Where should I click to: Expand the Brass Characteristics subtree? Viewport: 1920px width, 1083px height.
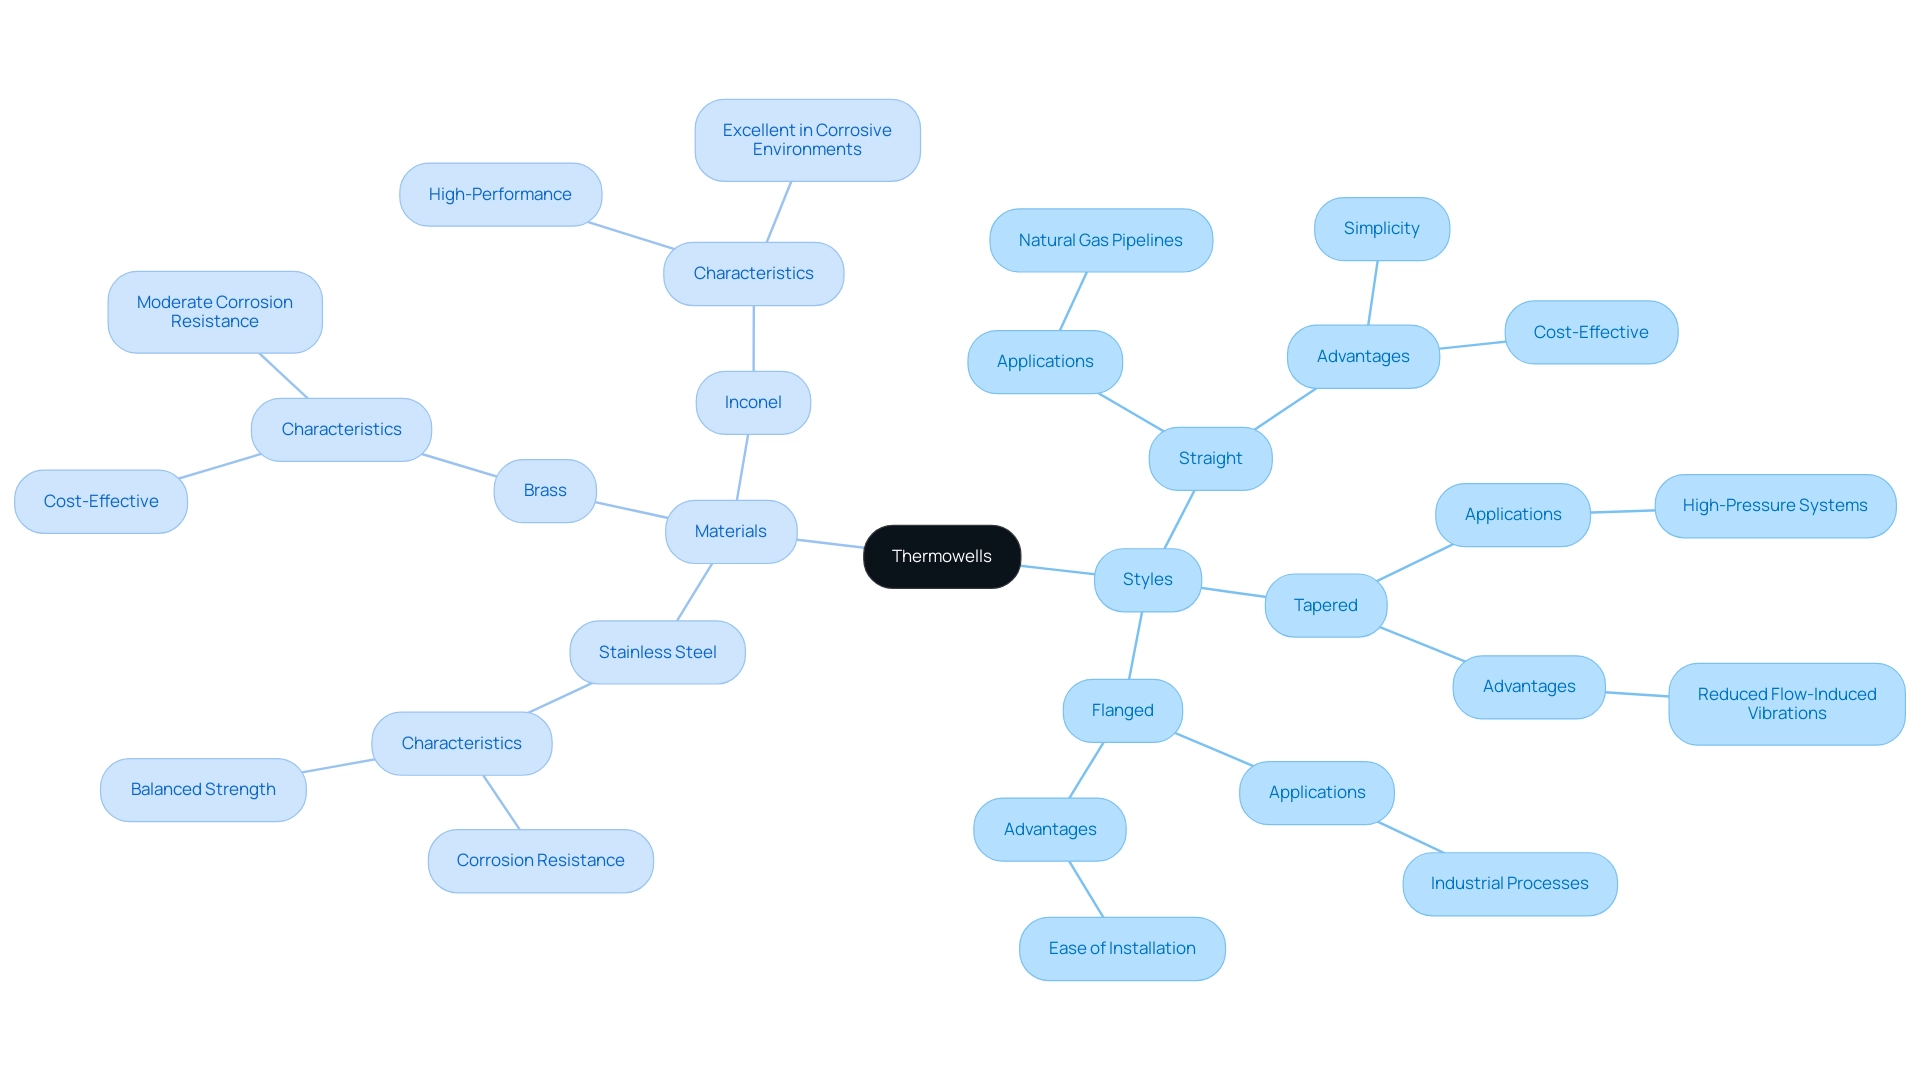[339, 427]
